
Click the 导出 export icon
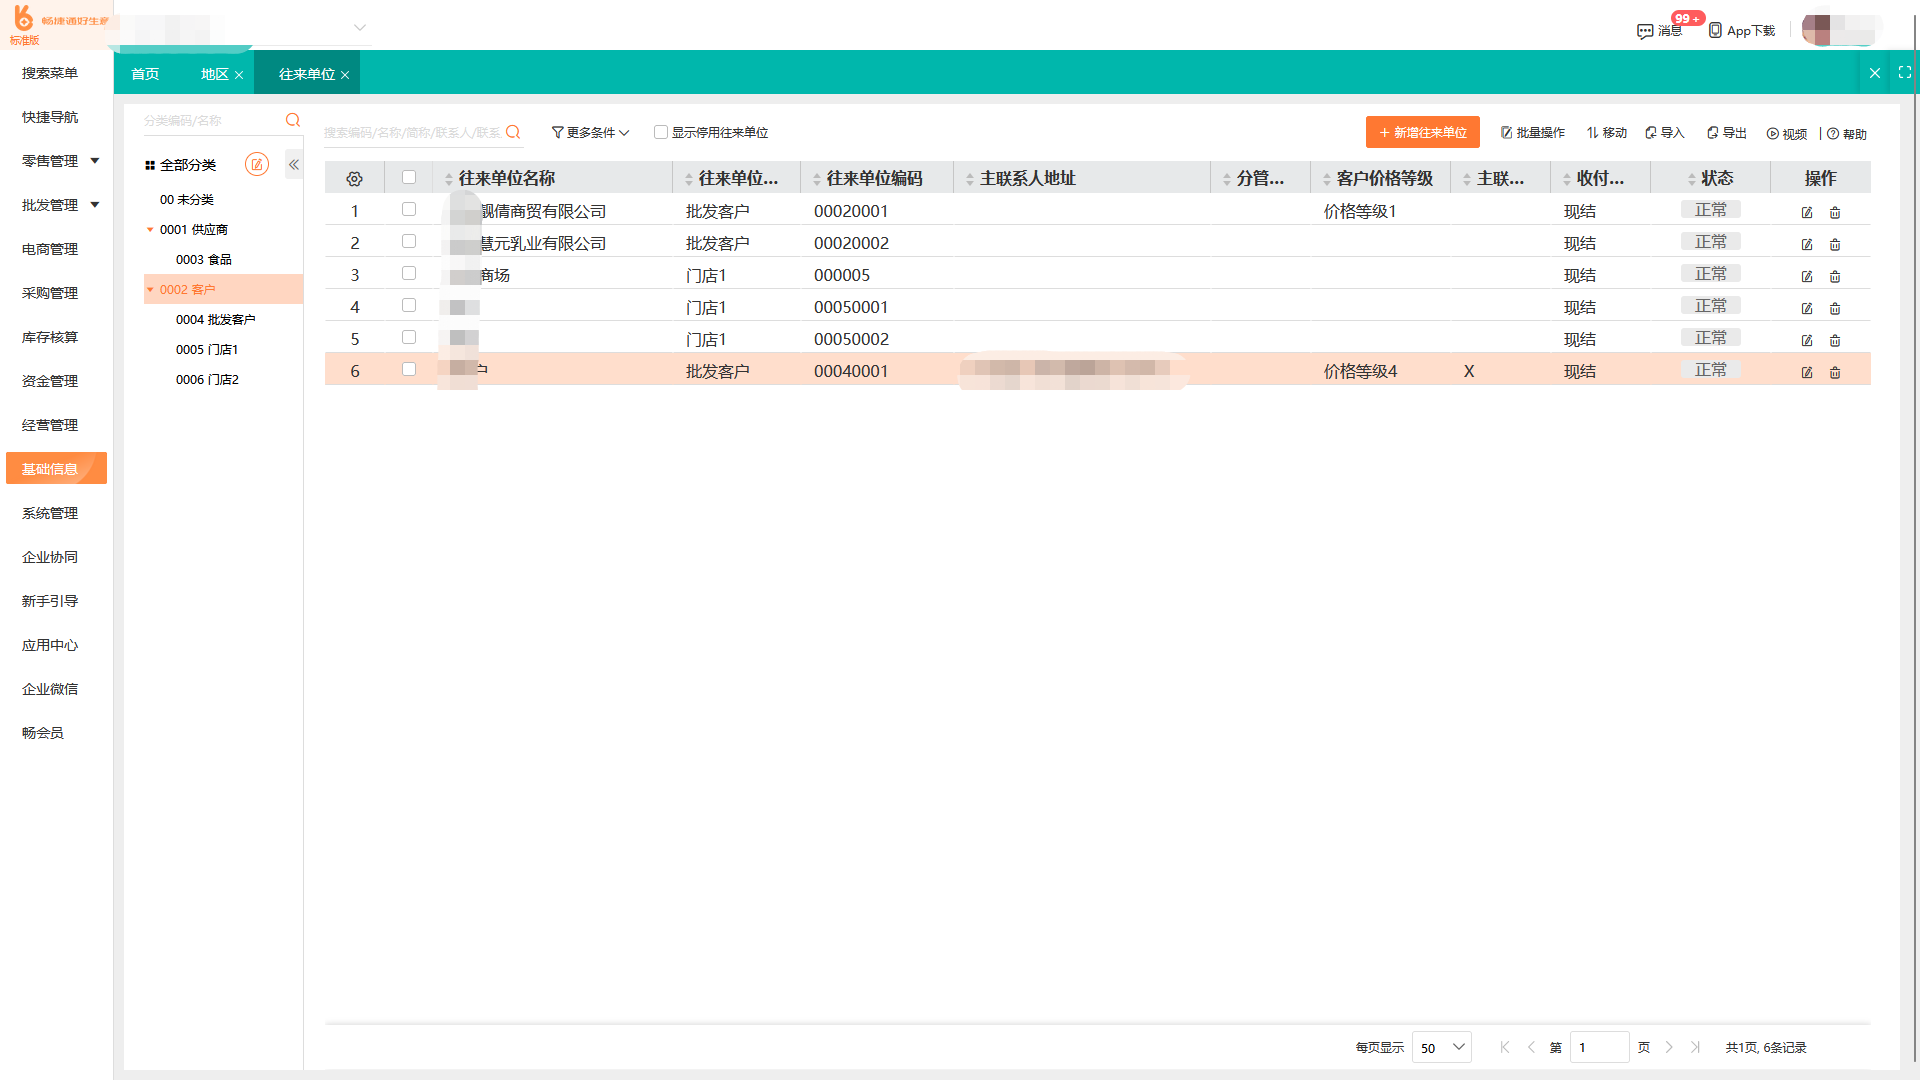click(1725, 131)
